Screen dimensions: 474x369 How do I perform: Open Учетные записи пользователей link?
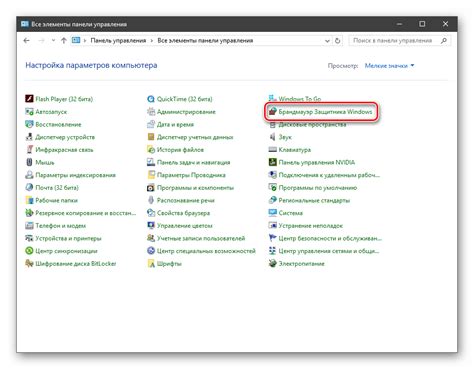[x=201, y=238]
